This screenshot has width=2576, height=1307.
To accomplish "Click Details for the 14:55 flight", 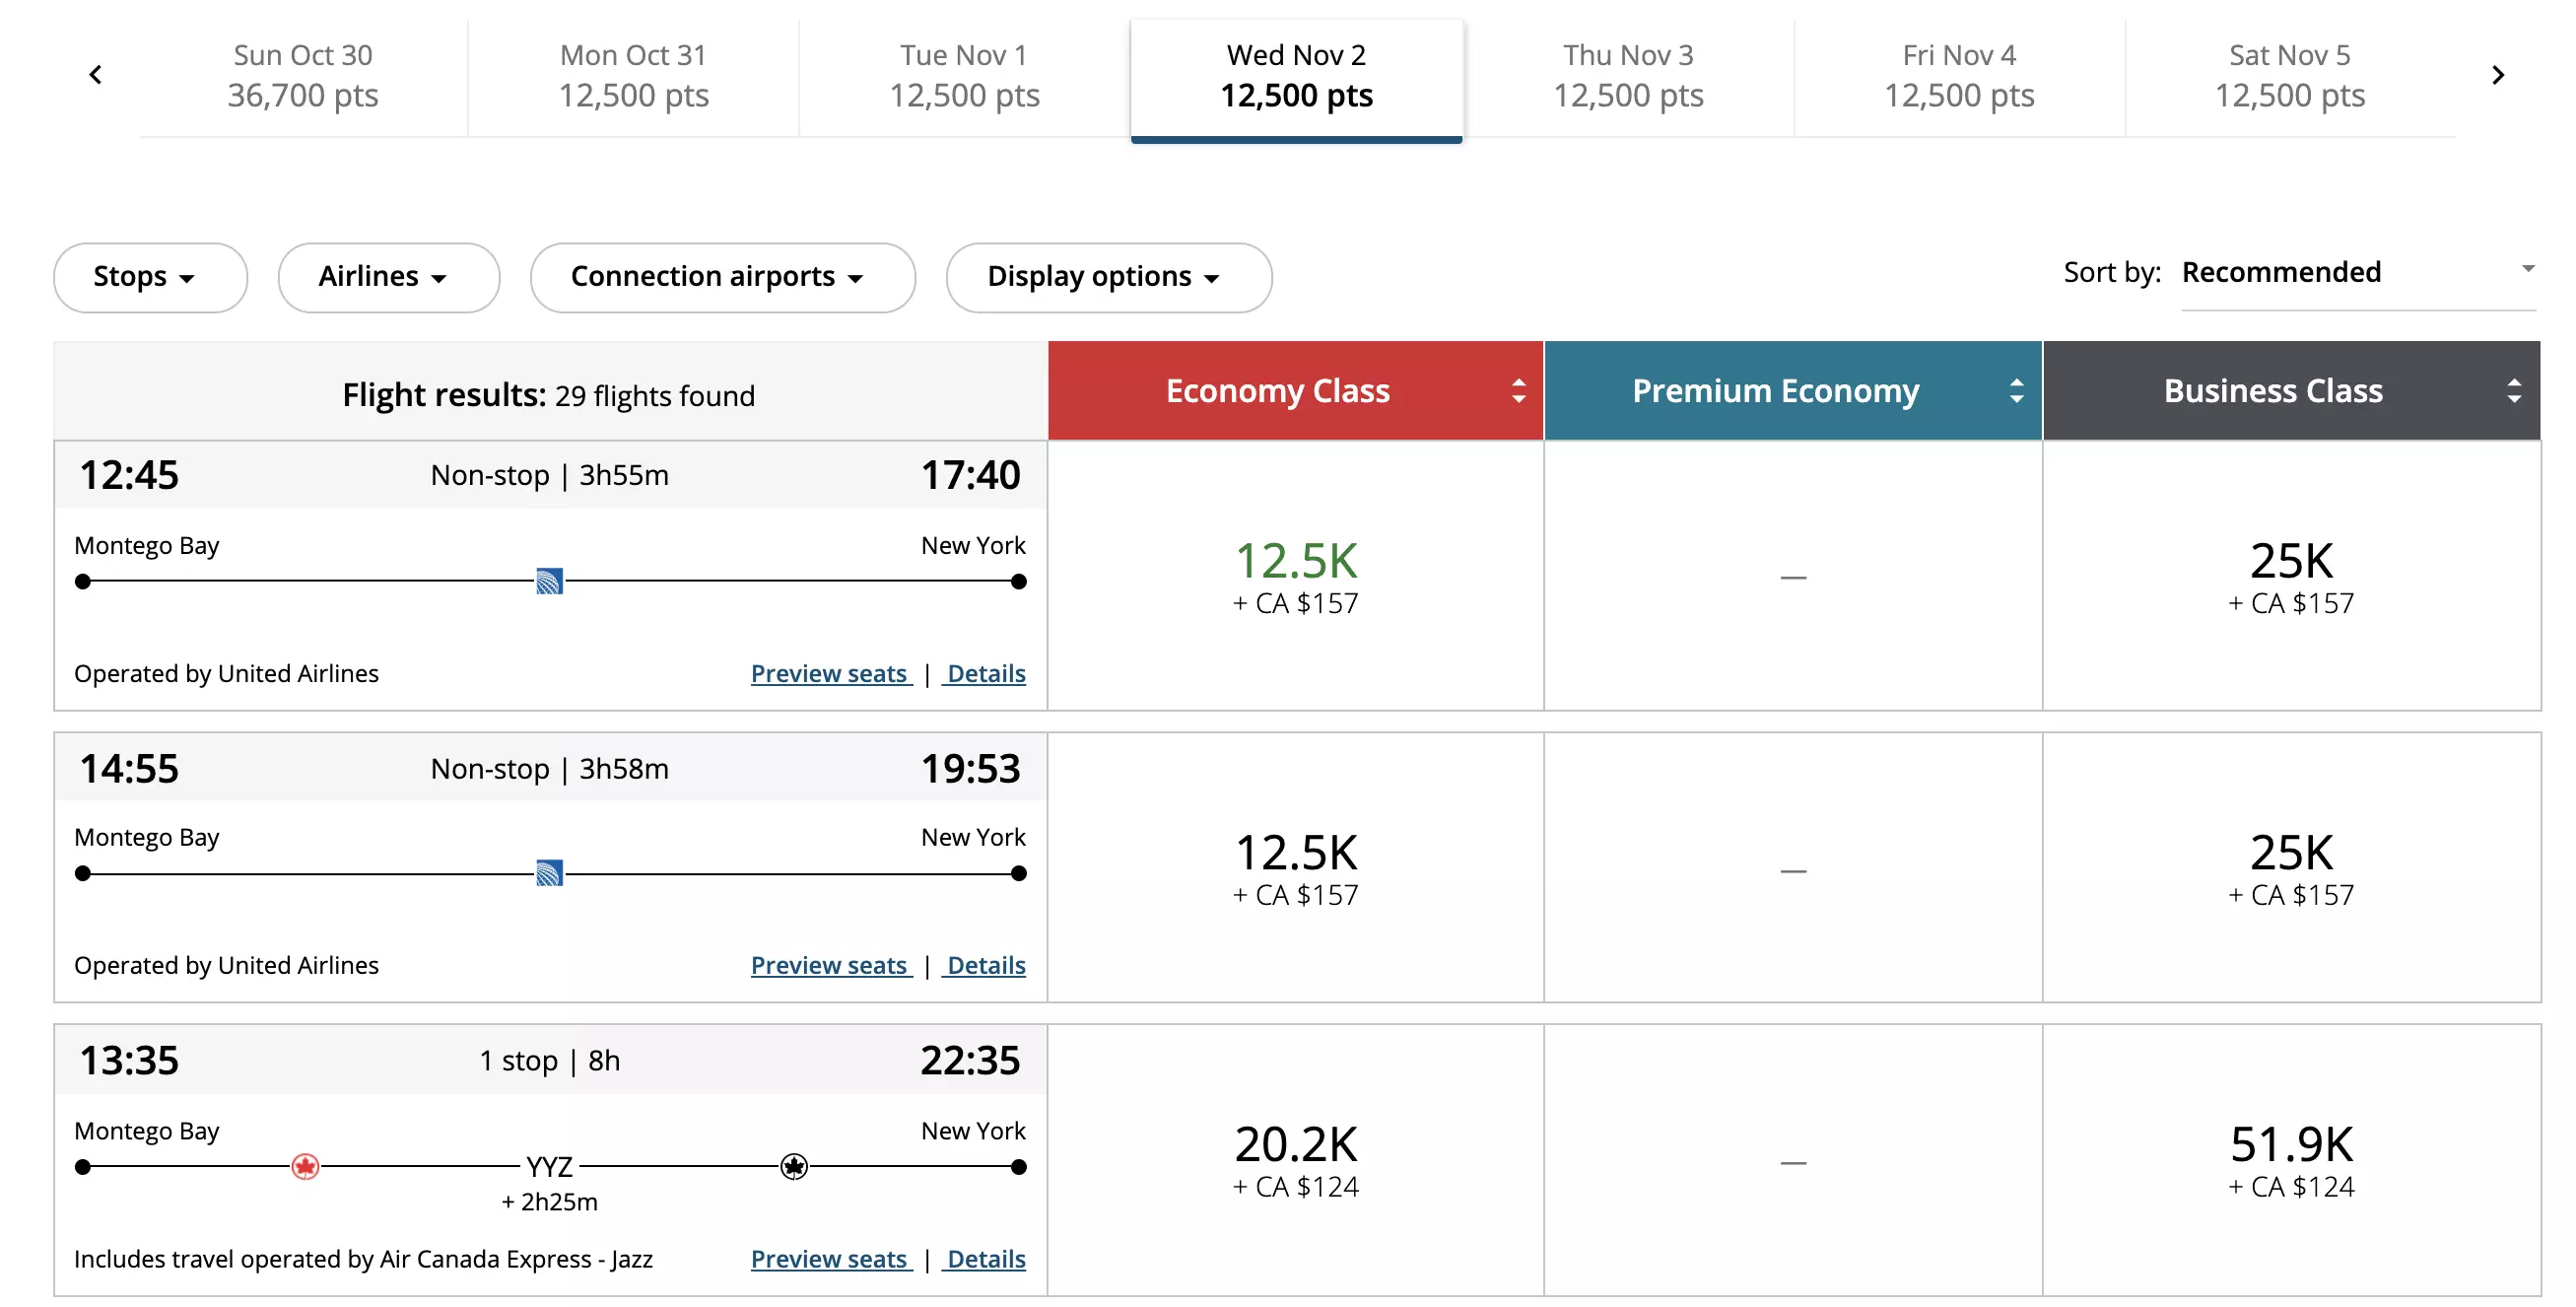I will 984,964.
